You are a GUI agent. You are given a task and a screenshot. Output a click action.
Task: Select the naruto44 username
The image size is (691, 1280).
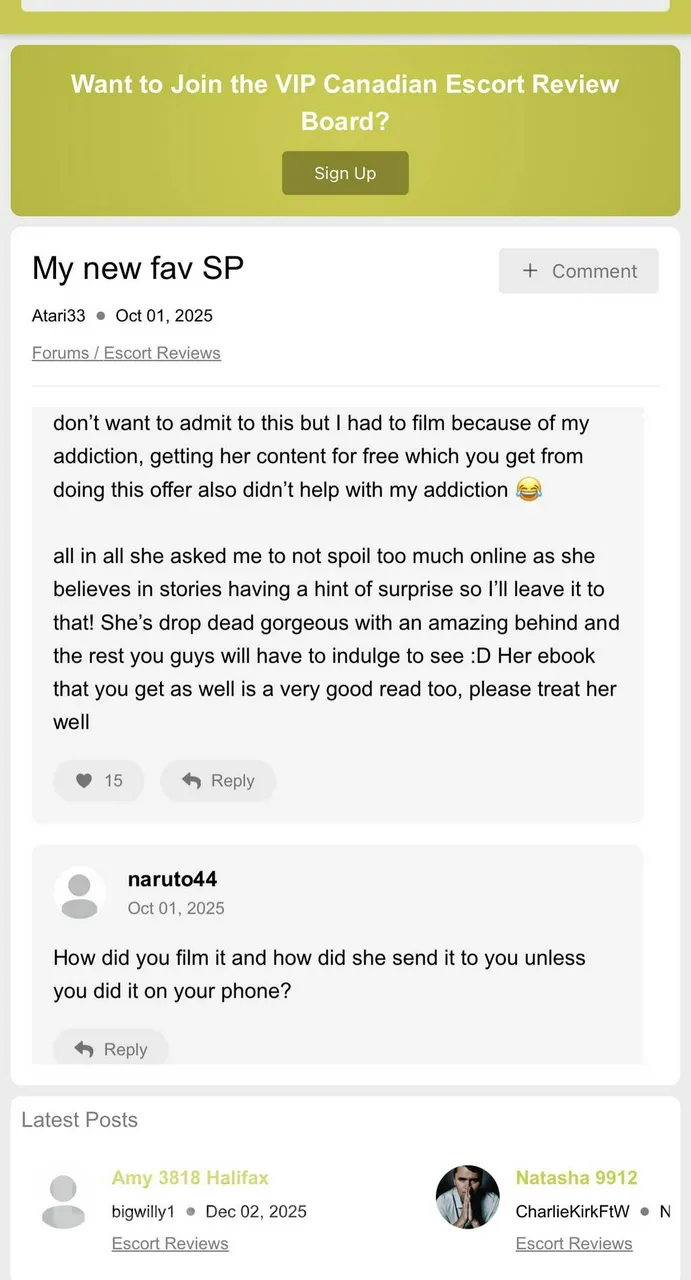172,879
